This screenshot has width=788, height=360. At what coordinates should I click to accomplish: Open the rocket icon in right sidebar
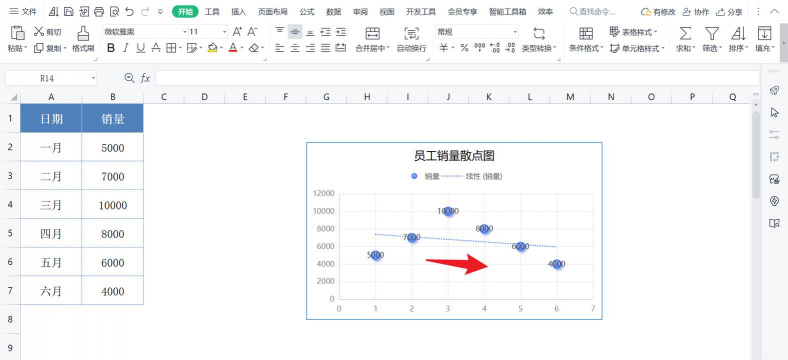click(774, 90)
